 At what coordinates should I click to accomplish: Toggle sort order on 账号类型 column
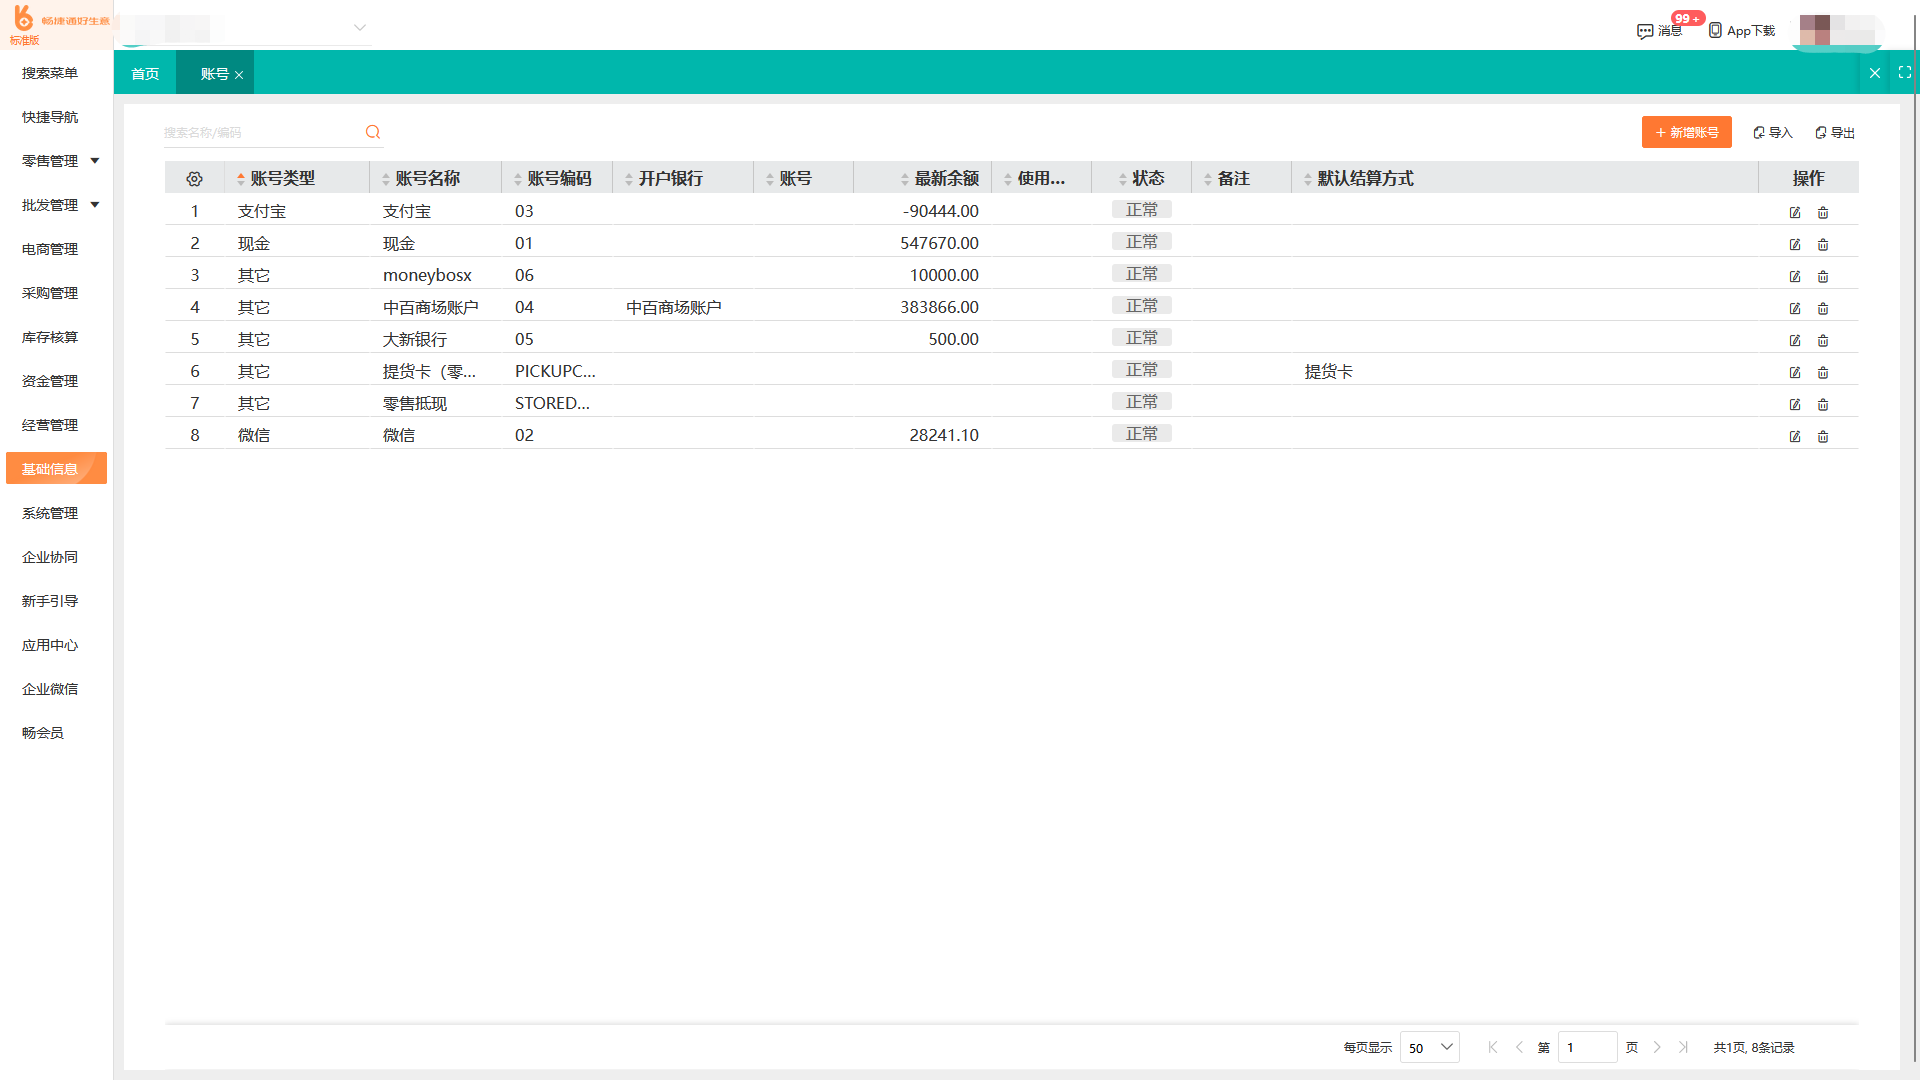point(240,178)
